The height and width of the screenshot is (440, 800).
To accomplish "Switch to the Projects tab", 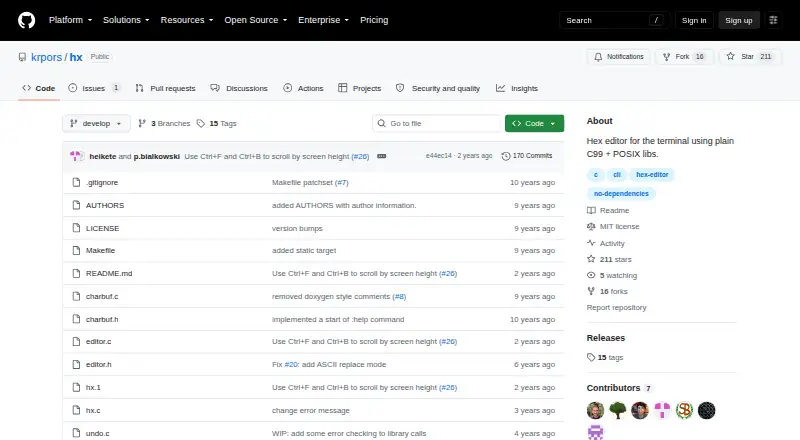I will pos(360,88).
